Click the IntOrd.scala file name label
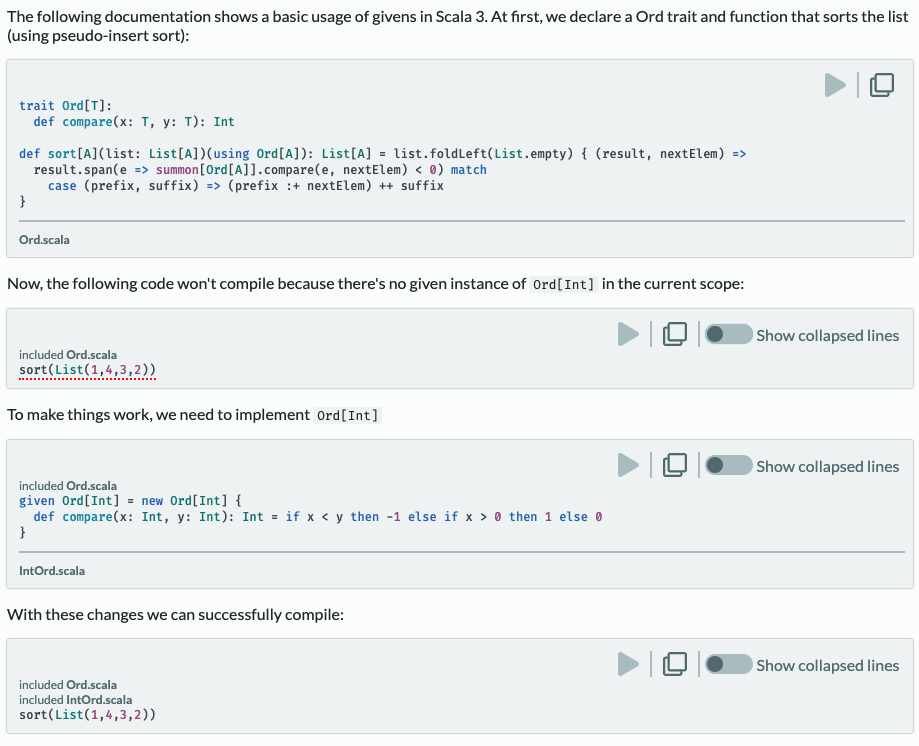Image resolution: width=919 pixels, height=746 pixels. coord(52,571)
